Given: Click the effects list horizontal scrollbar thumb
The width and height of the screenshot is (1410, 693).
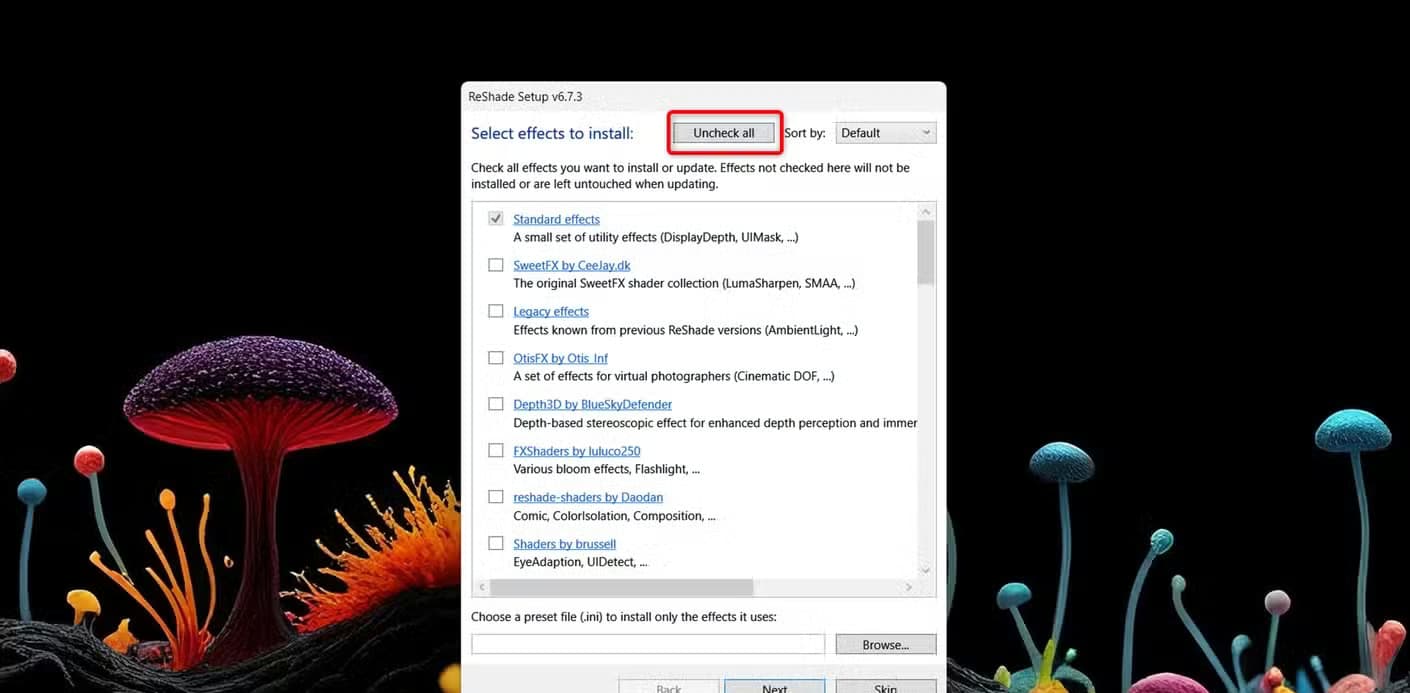Looking at the screenshot, I should pos(621,587).
